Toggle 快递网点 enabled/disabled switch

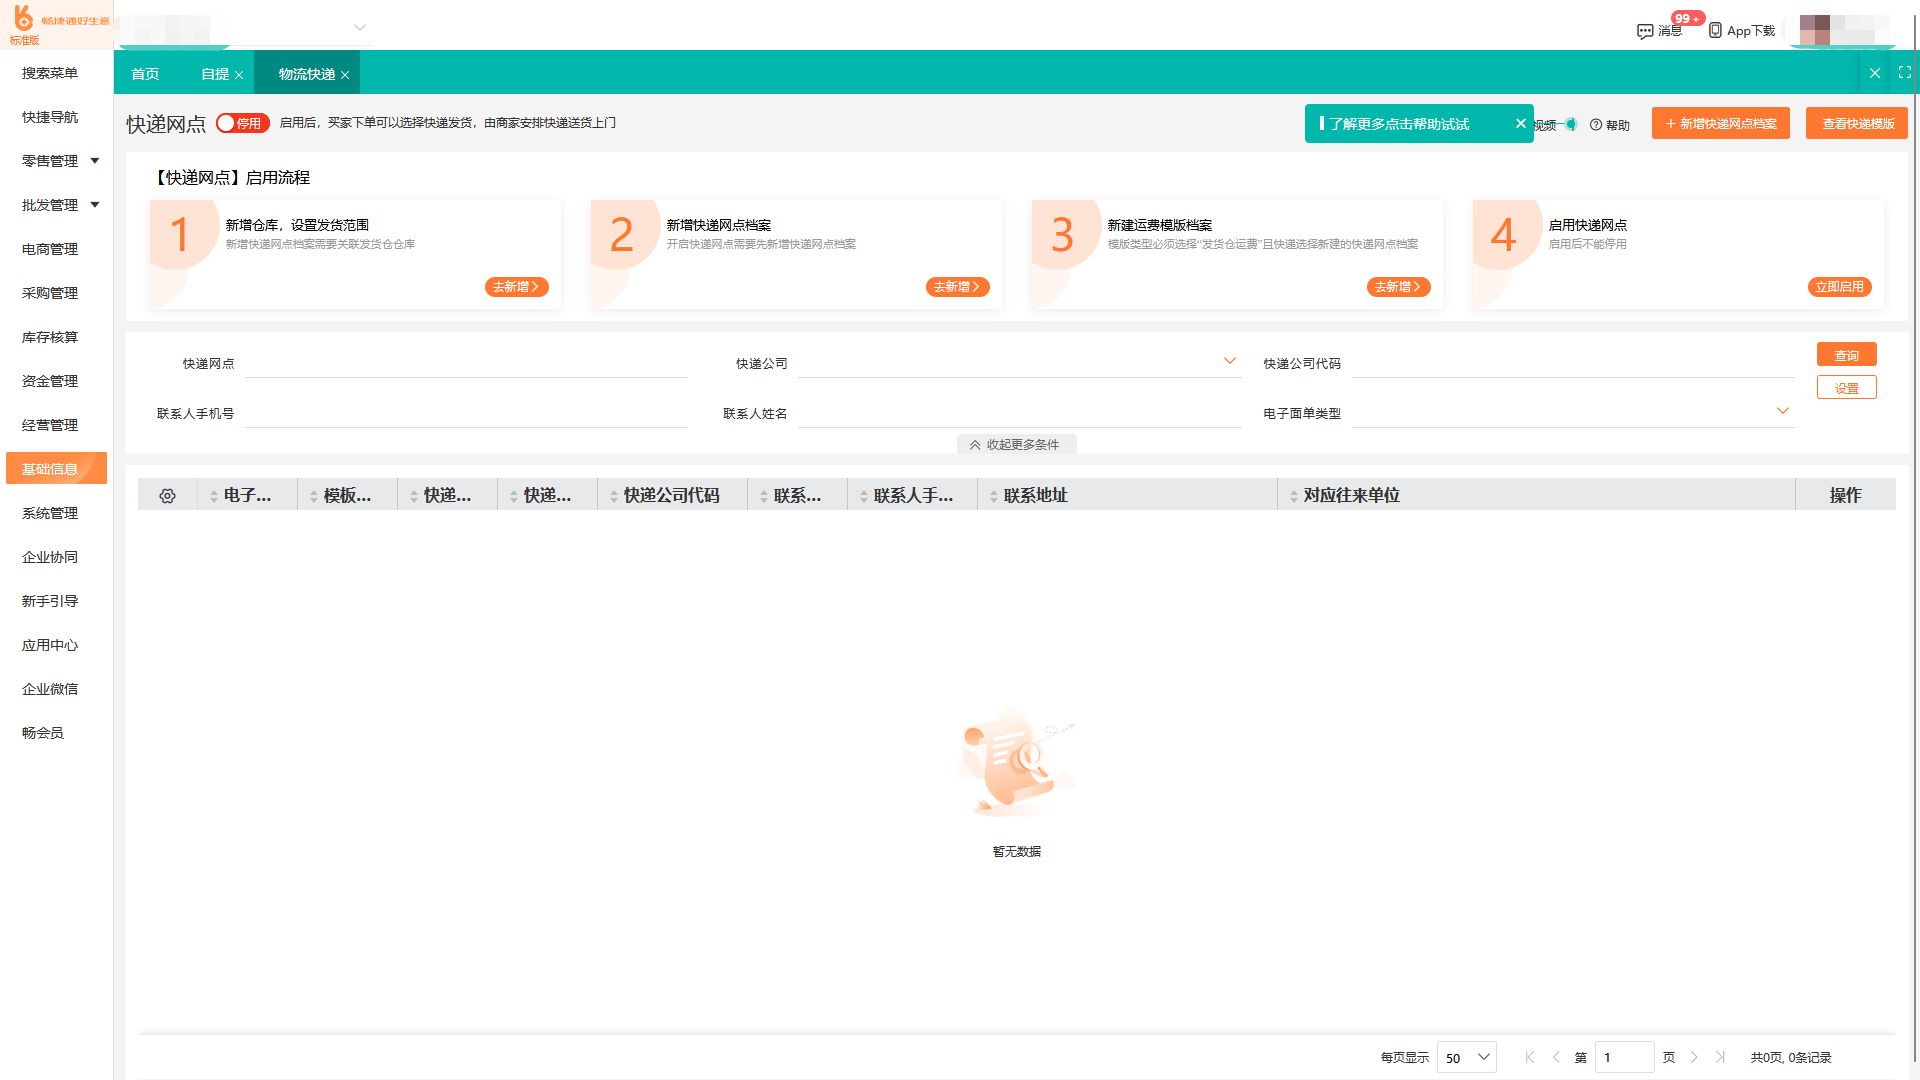(x=244, y=123)
